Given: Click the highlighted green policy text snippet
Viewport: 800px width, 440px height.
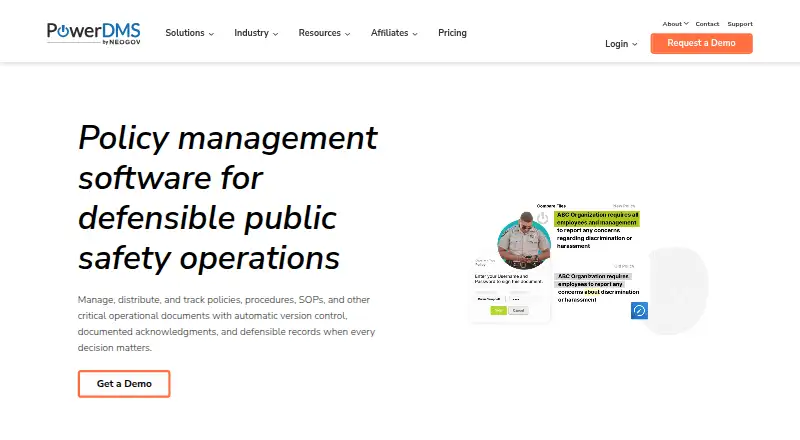Looking at the screenshot, I should tap(597, 219).
